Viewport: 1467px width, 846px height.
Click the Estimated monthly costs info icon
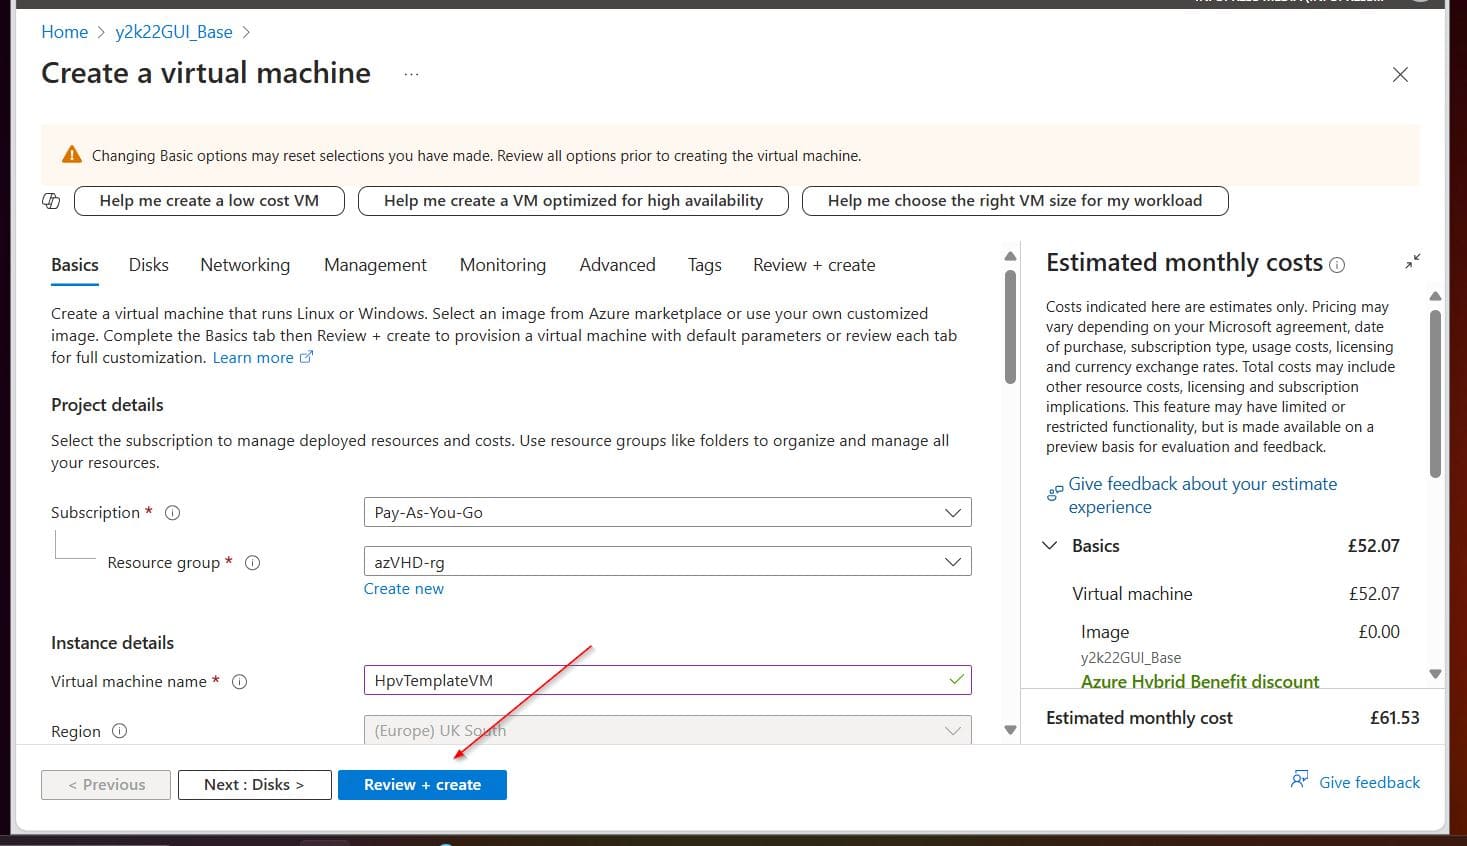pos(1337,265)
